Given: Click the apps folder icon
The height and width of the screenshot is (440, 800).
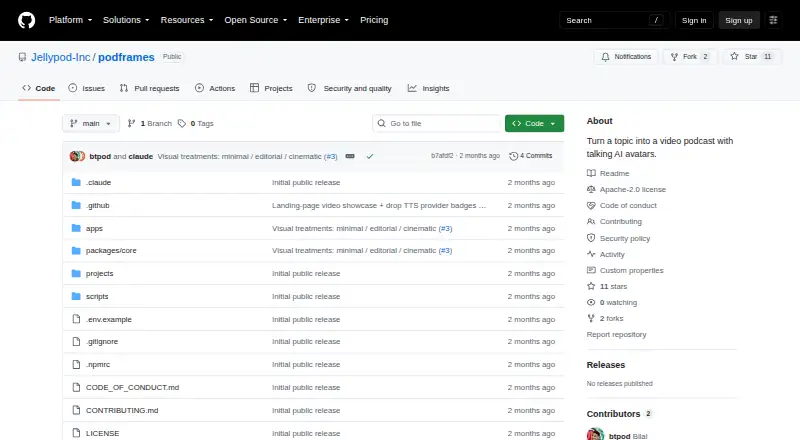Looking at the screenshot, I should pyautogui.click(x=76, y=228).
